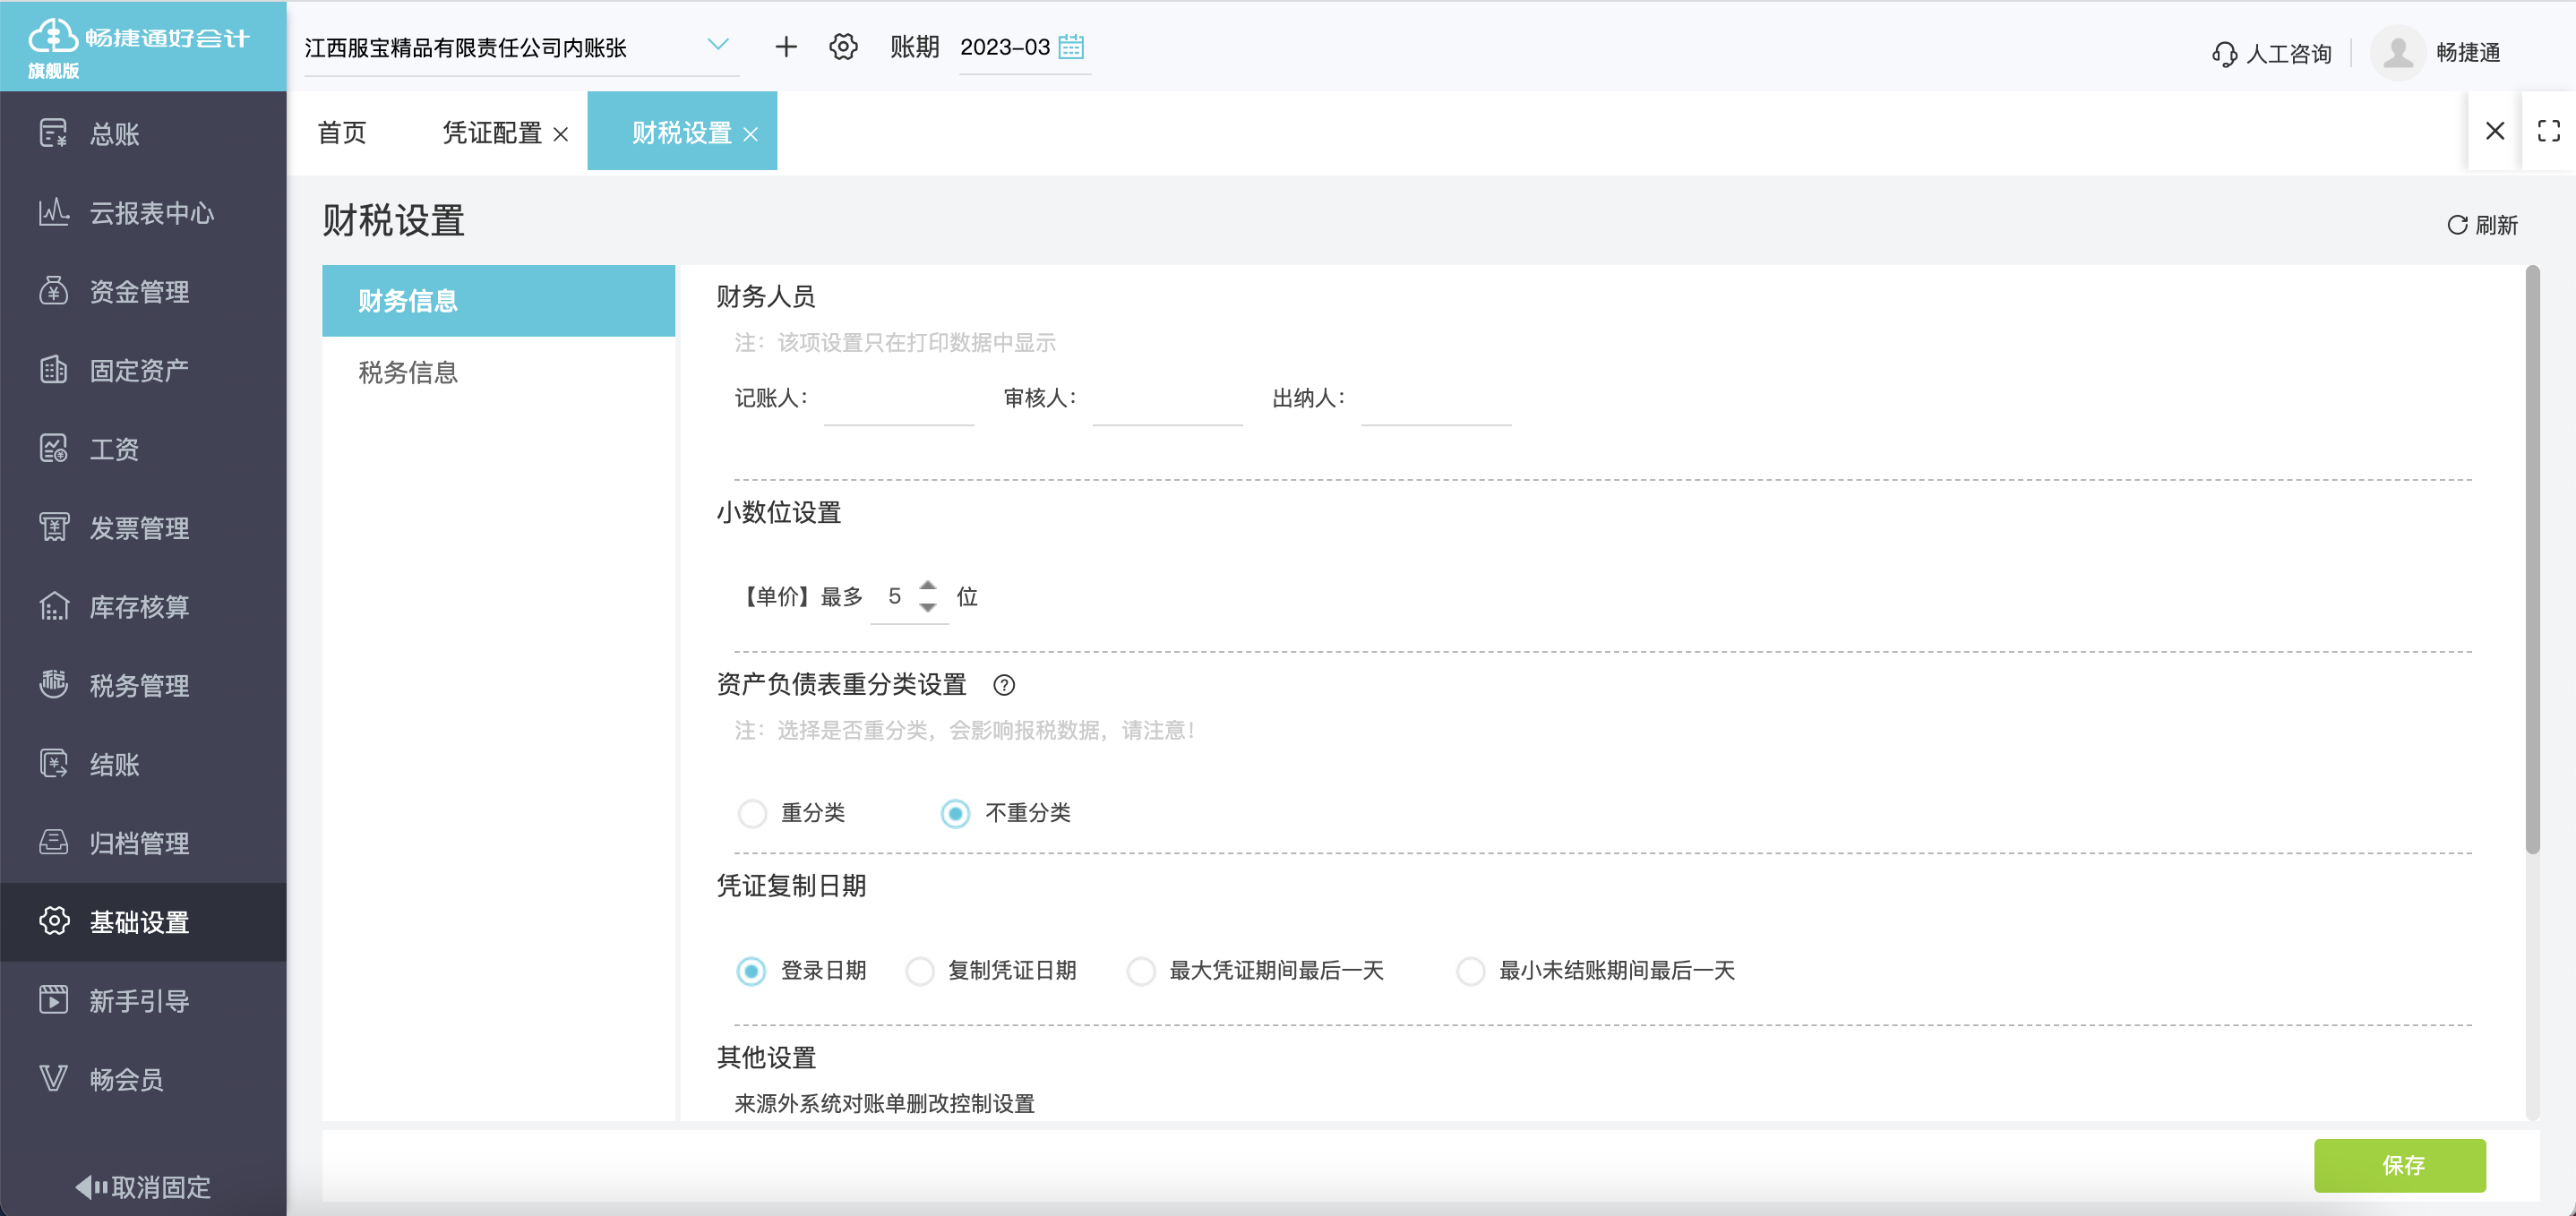
Task: Click the 税务管理 sidebar icon
Action: click(51, 682)
